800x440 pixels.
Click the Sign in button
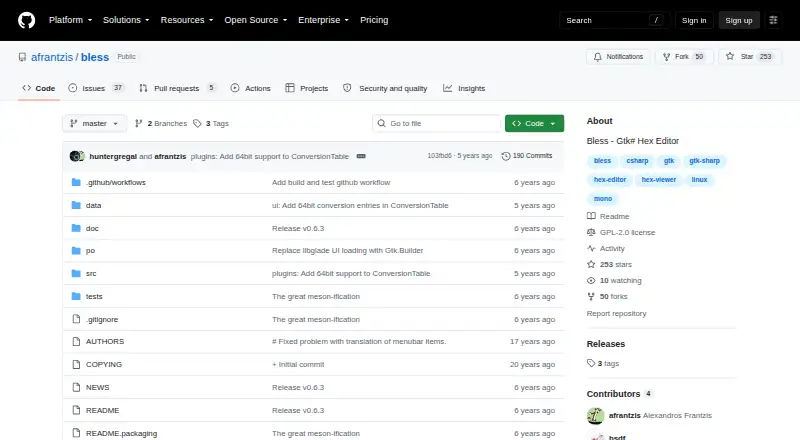pyautogui.click(x=694, y=20)
